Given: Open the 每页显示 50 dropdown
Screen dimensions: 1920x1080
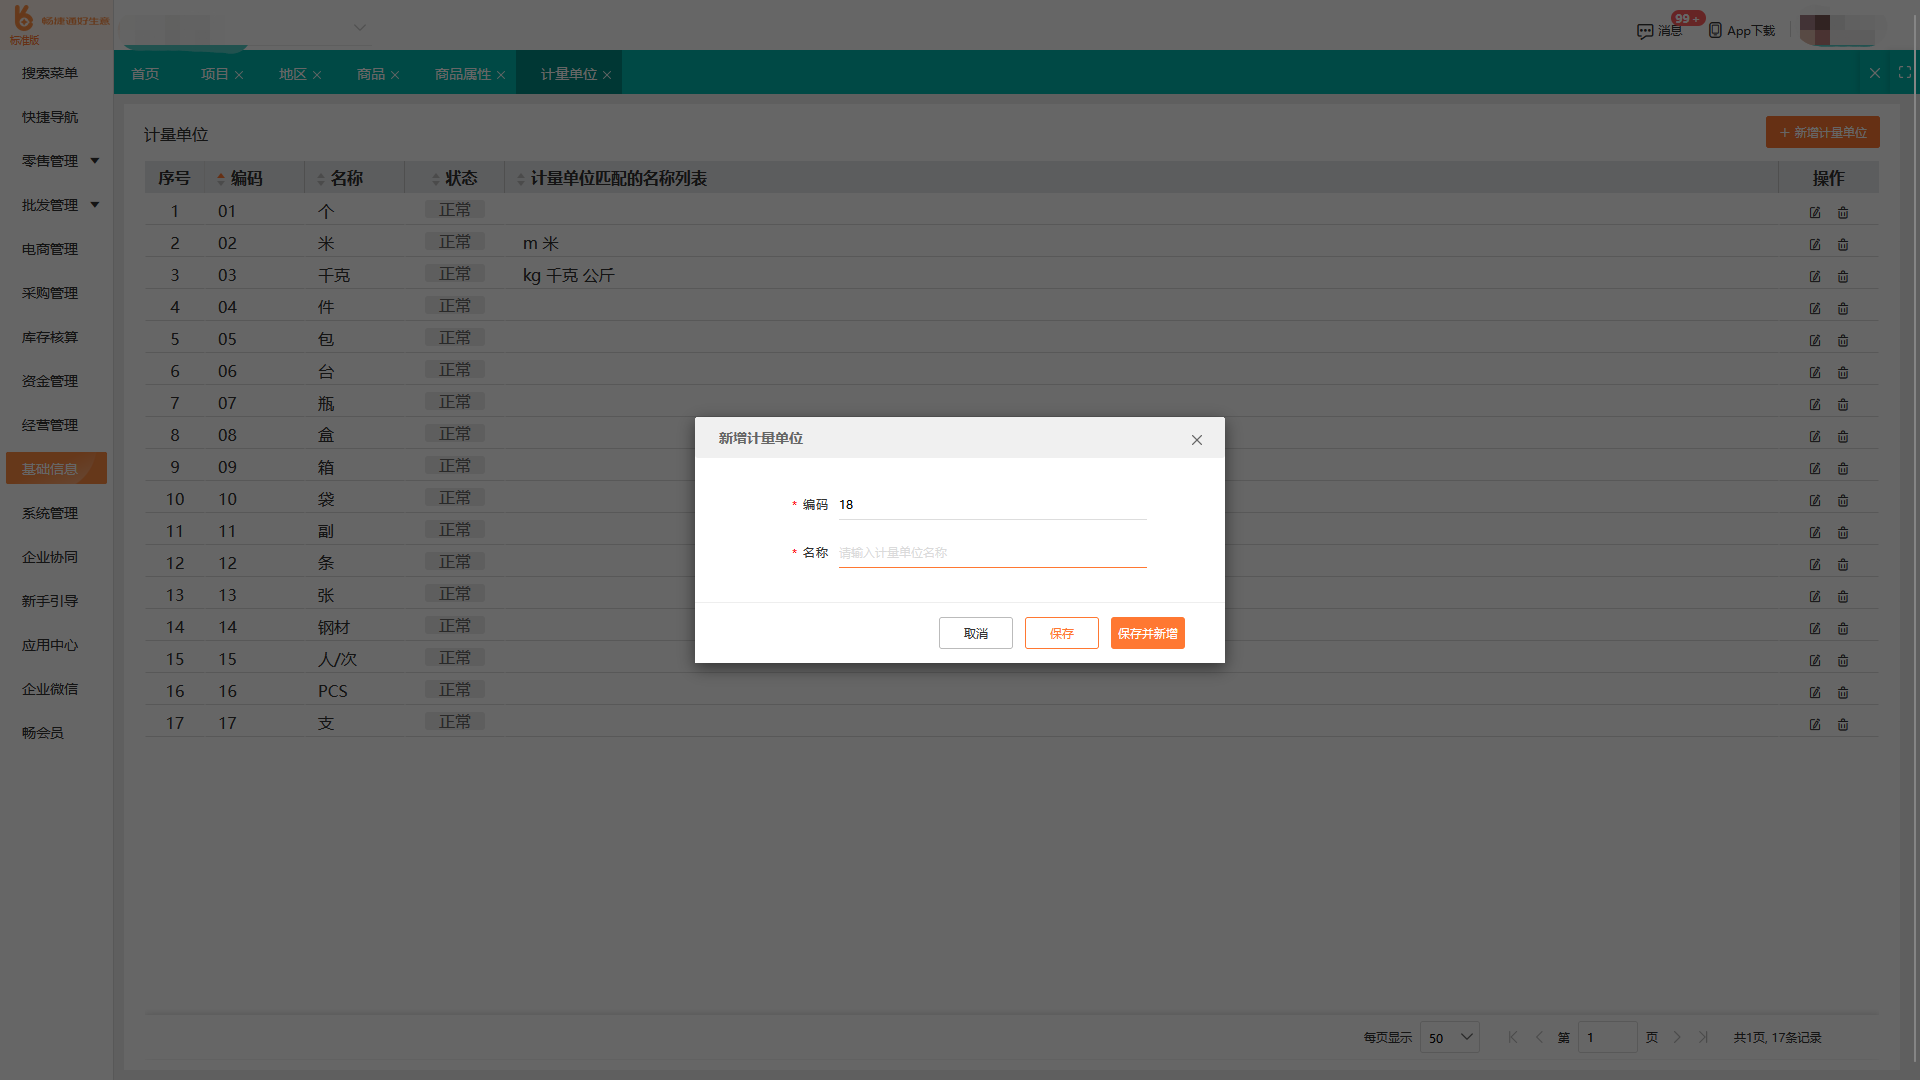Looking at the screenshot, I should tap(1451, 1038).
